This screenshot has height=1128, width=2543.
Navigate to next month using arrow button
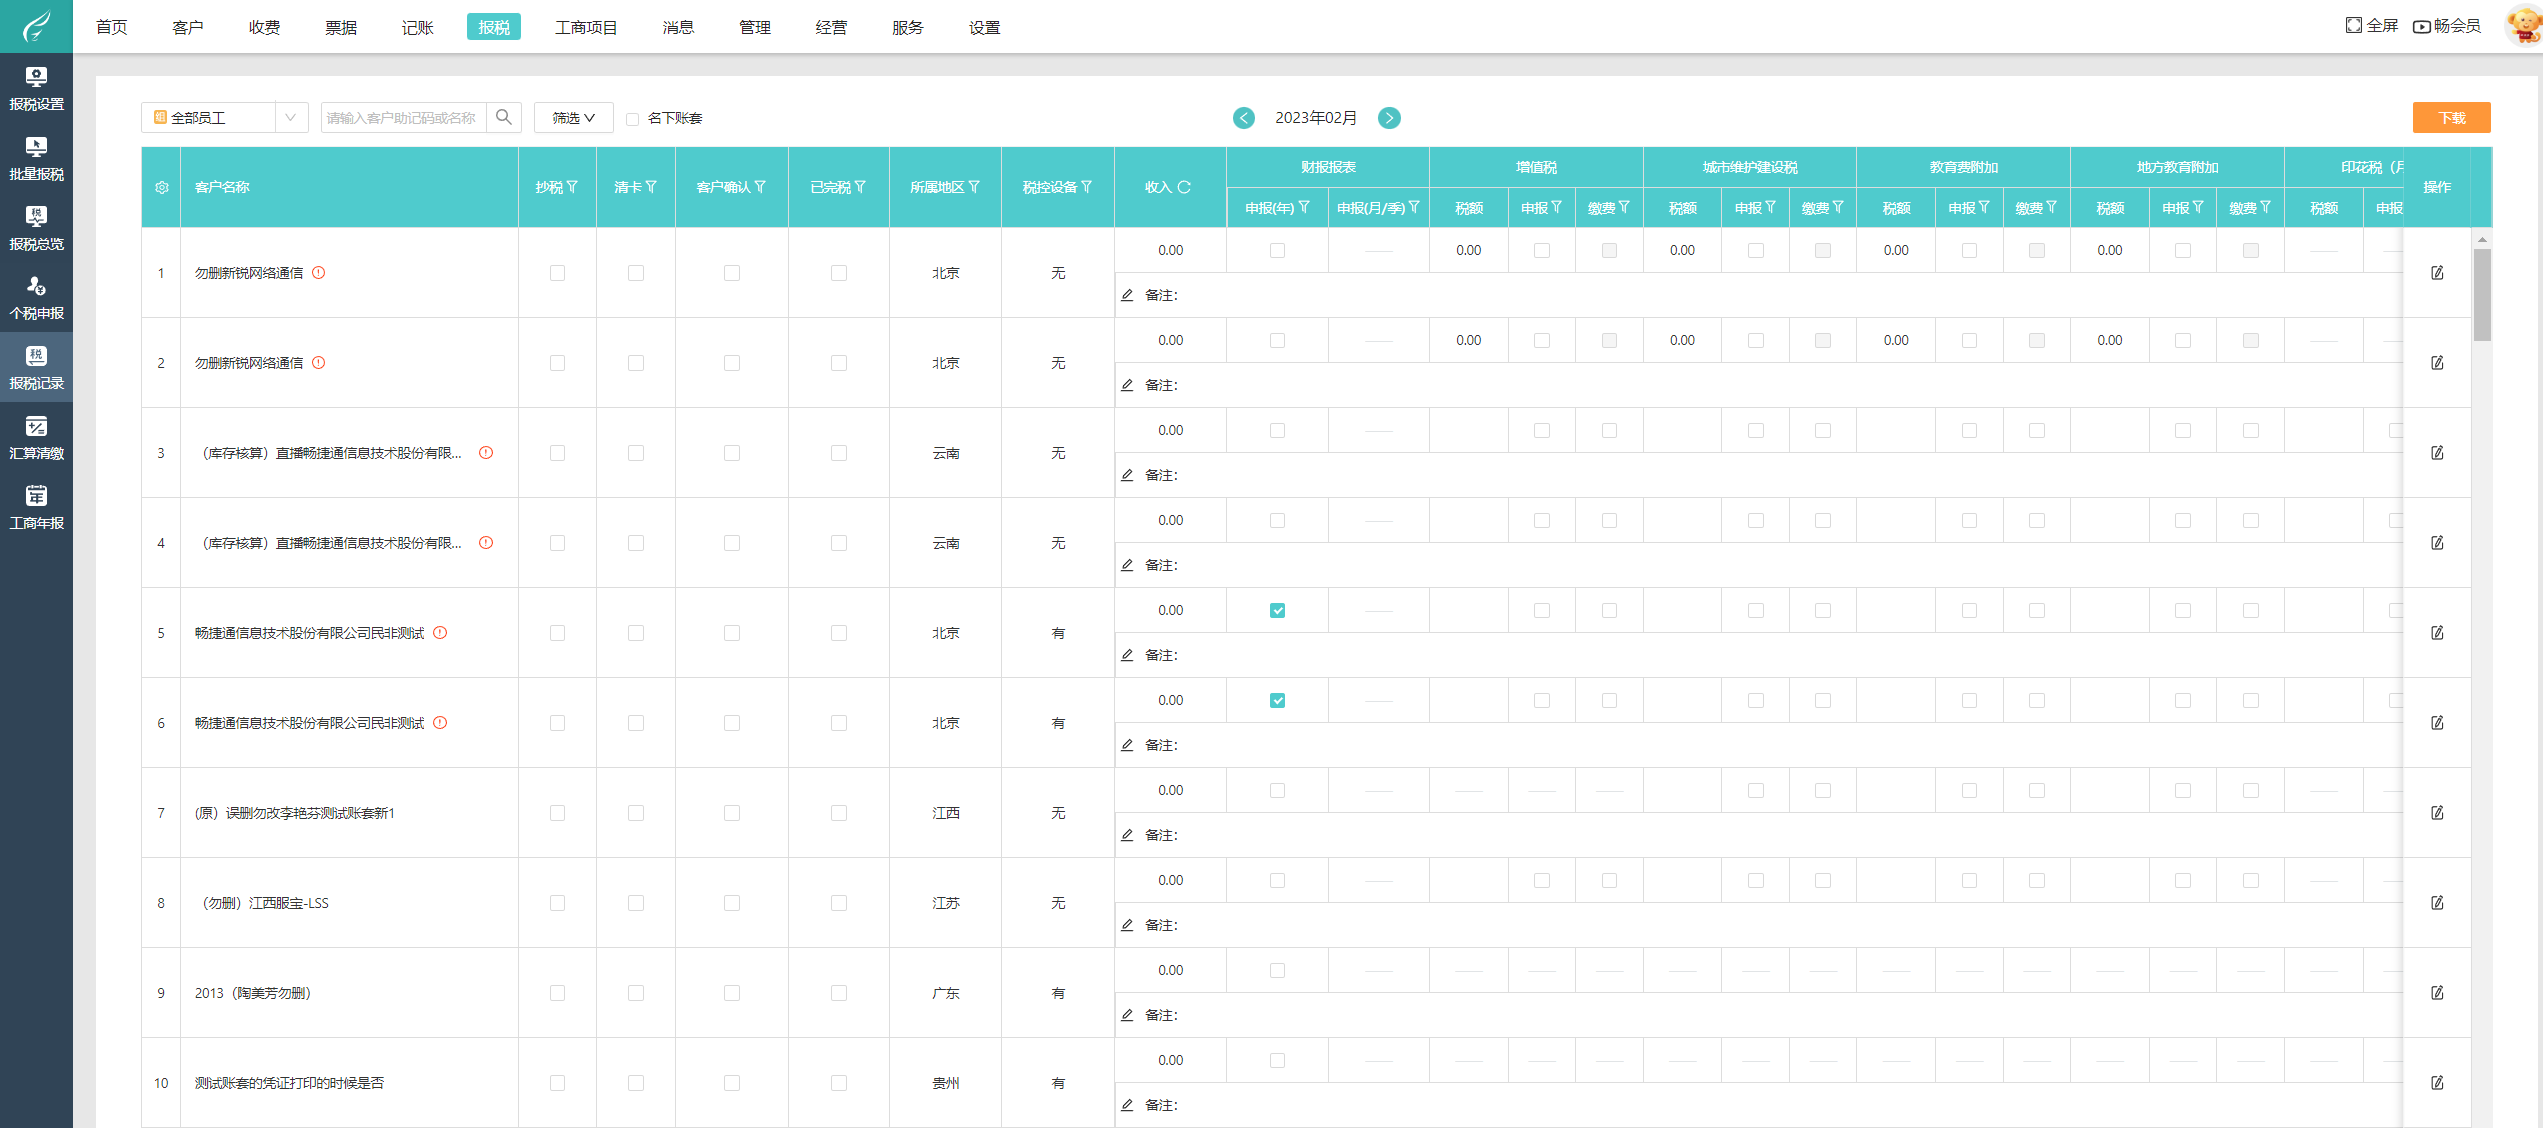click(1392, 117)
